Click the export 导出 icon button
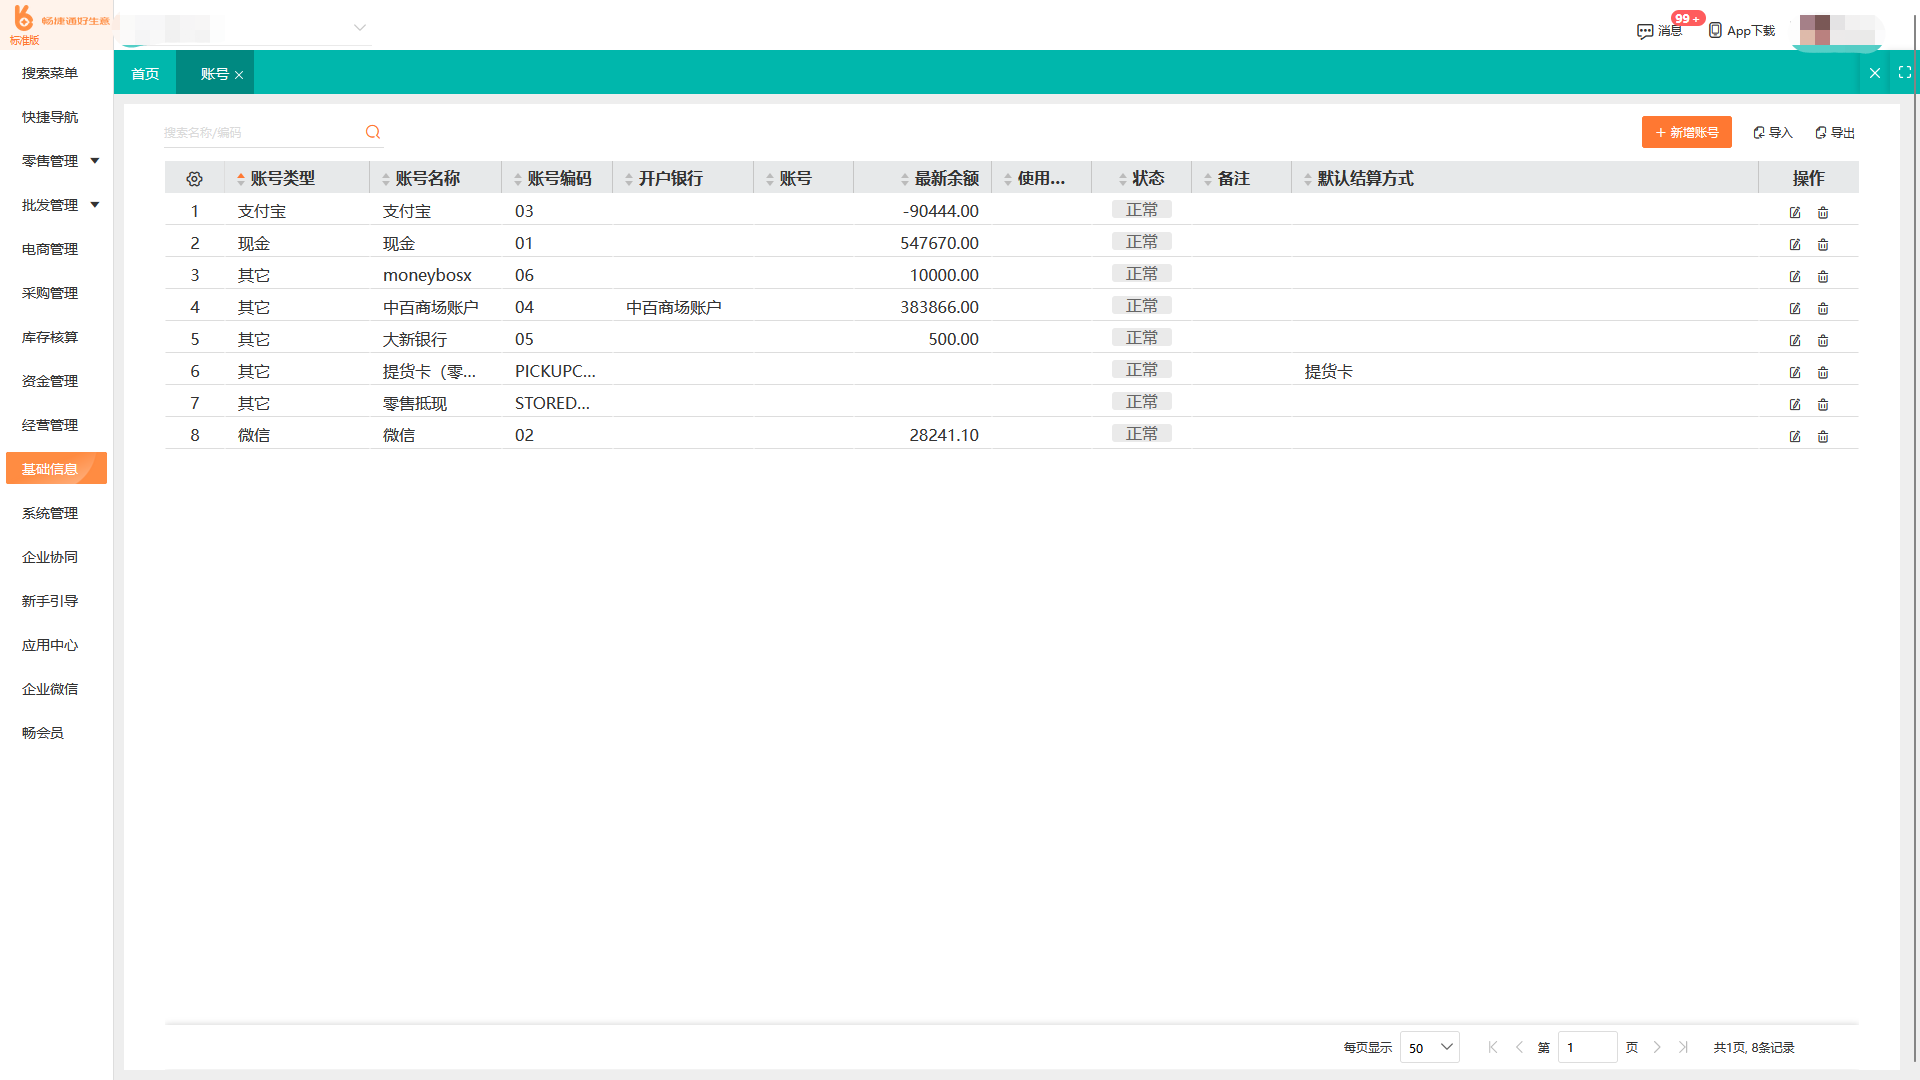 1834,132
